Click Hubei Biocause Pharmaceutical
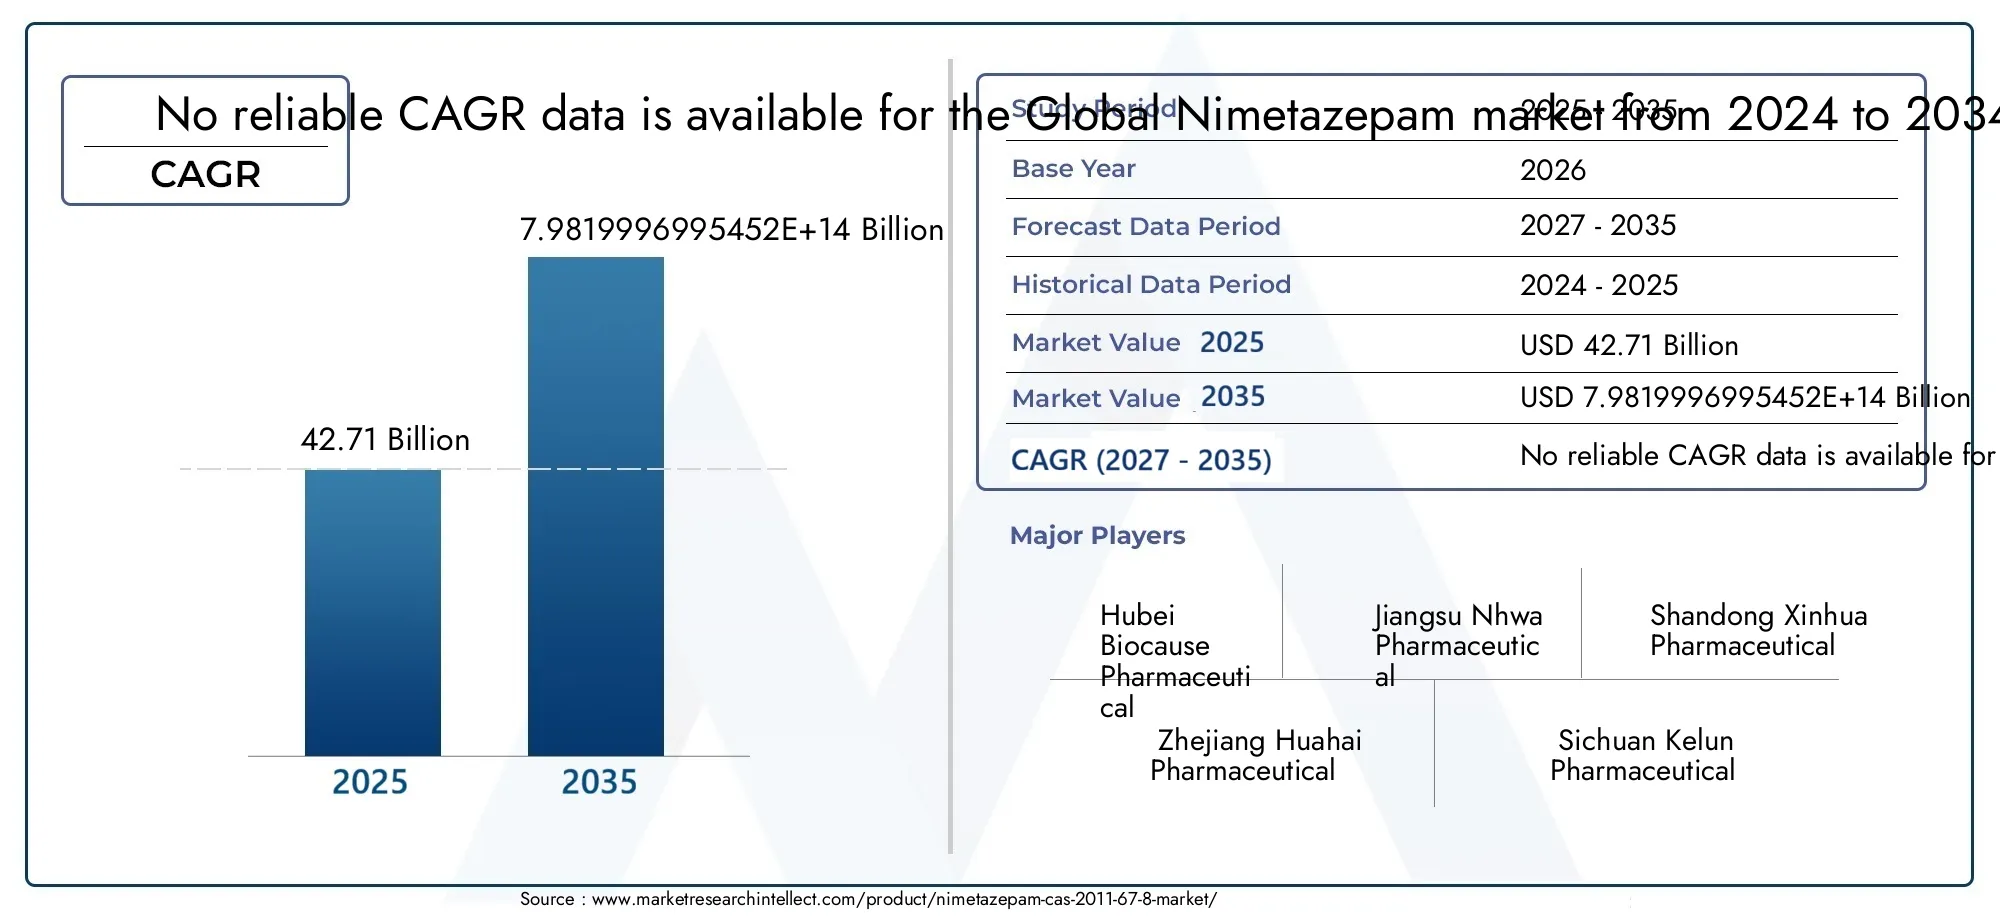2000x917 pixels. (x=1175, y=661)
